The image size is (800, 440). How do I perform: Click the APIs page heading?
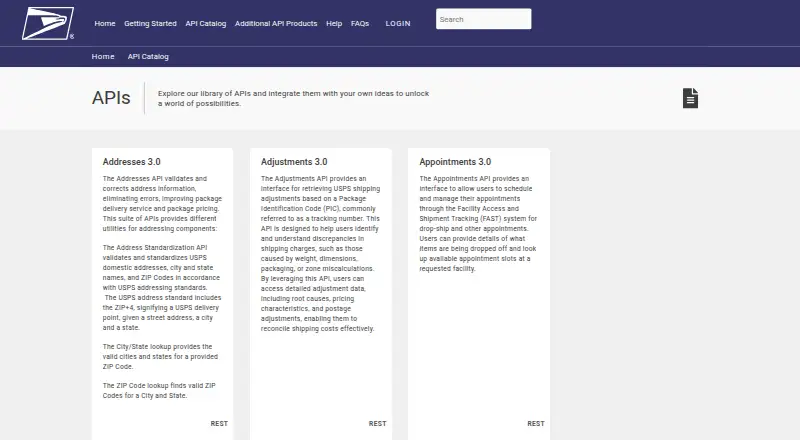click(111, 97)
